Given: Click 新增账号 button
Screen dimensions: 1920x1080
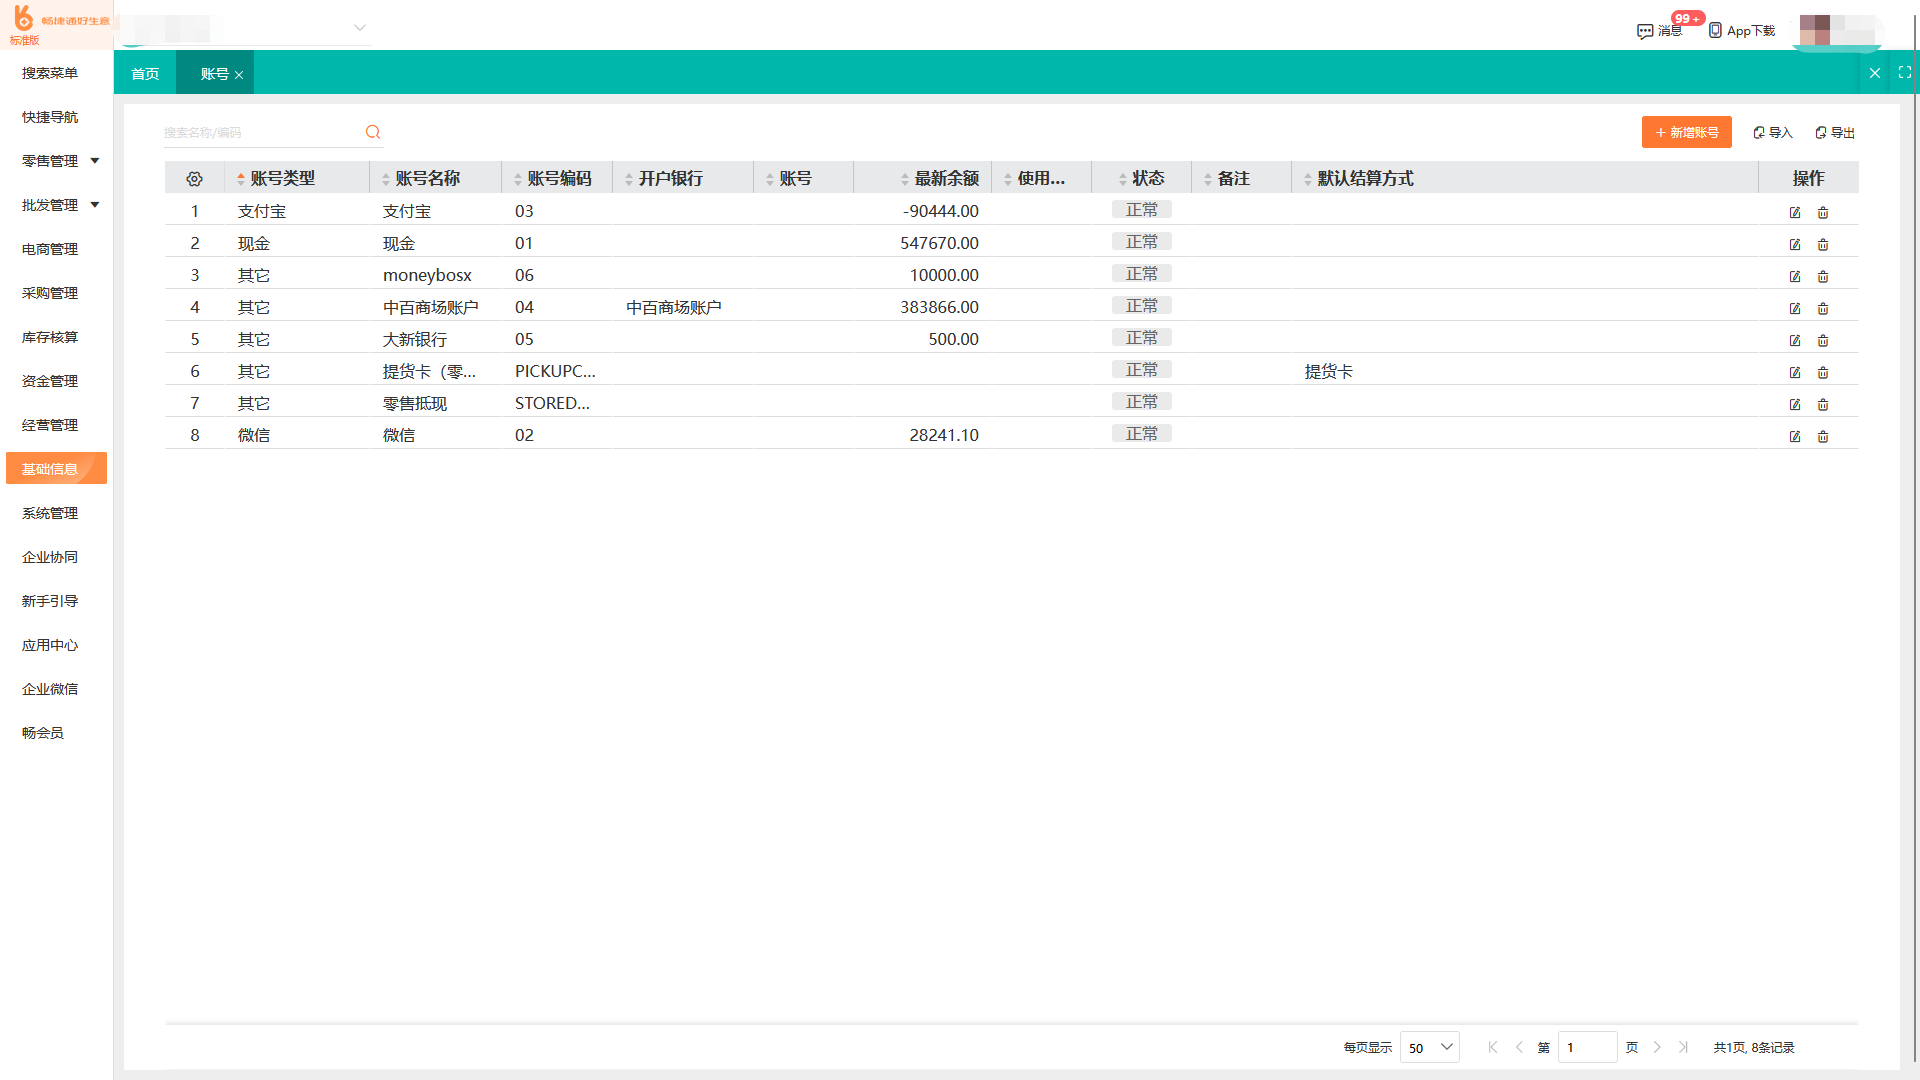Looking at the screenshot, I should click(1689, 131).
